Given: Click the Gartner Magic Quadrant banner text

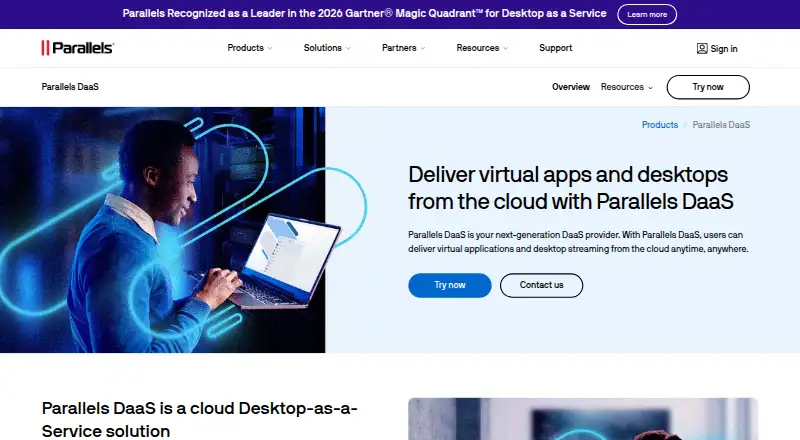Looking at the screenshot, I should pyautogui.click(x=364, y=14).
